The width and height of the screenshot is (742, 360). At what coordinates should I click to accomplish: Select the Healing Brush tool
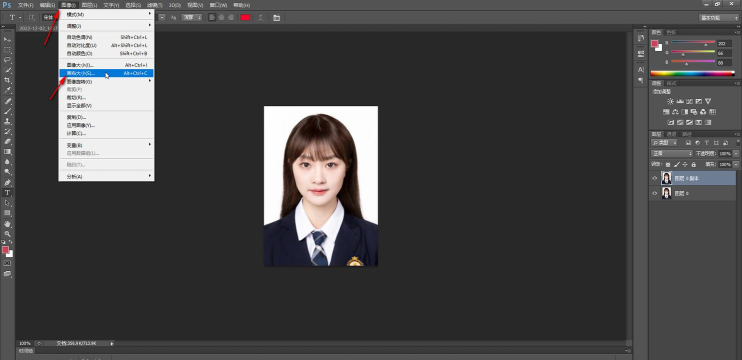click(8, 101)
